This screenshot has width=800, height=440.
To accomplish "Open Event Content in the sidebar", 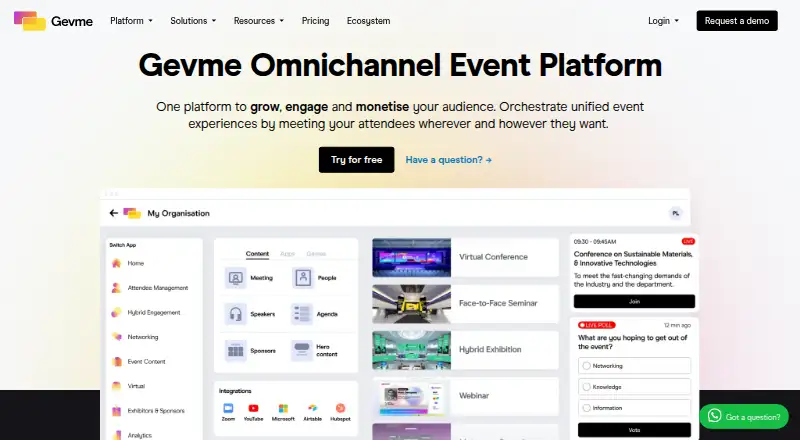I will (x=139, y=361).
